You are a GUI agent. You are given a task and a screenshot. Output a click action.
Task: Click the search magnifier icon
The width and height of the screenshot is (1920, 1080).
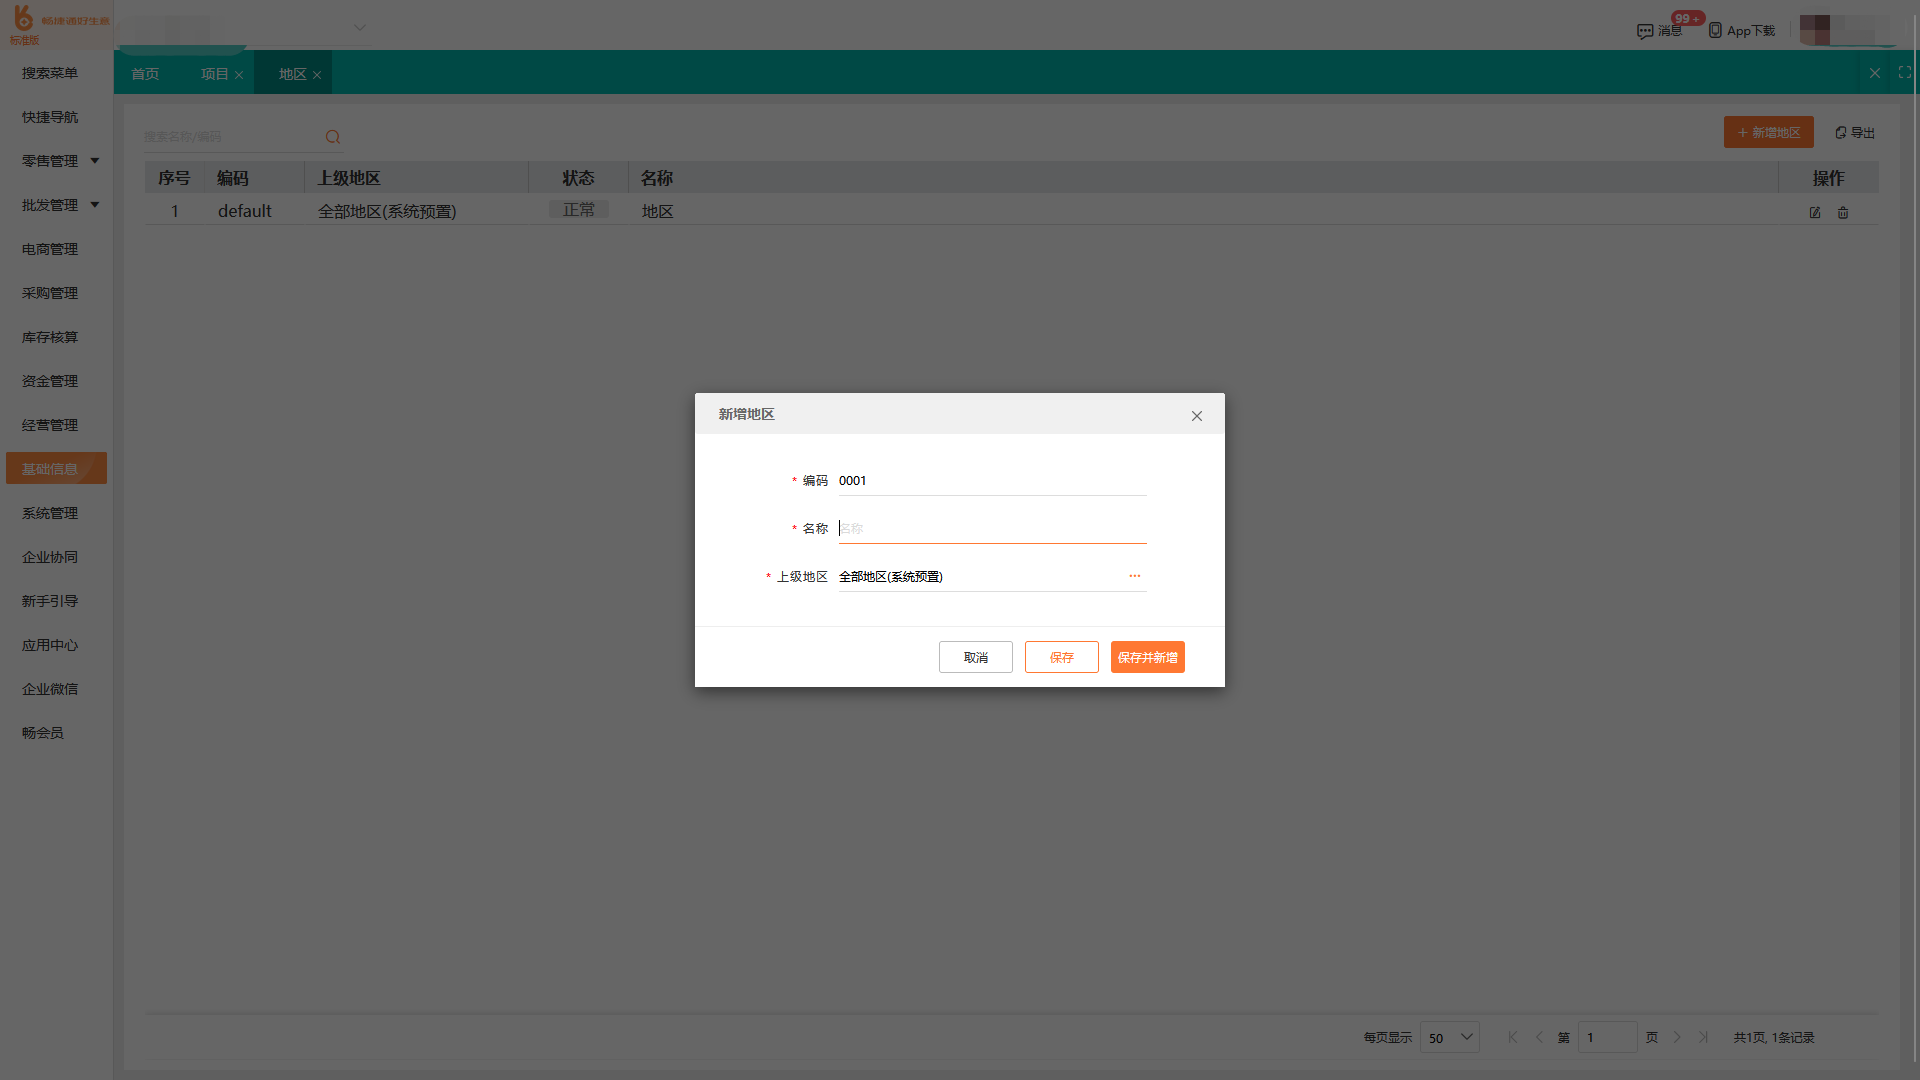click(x=332, y=136)
